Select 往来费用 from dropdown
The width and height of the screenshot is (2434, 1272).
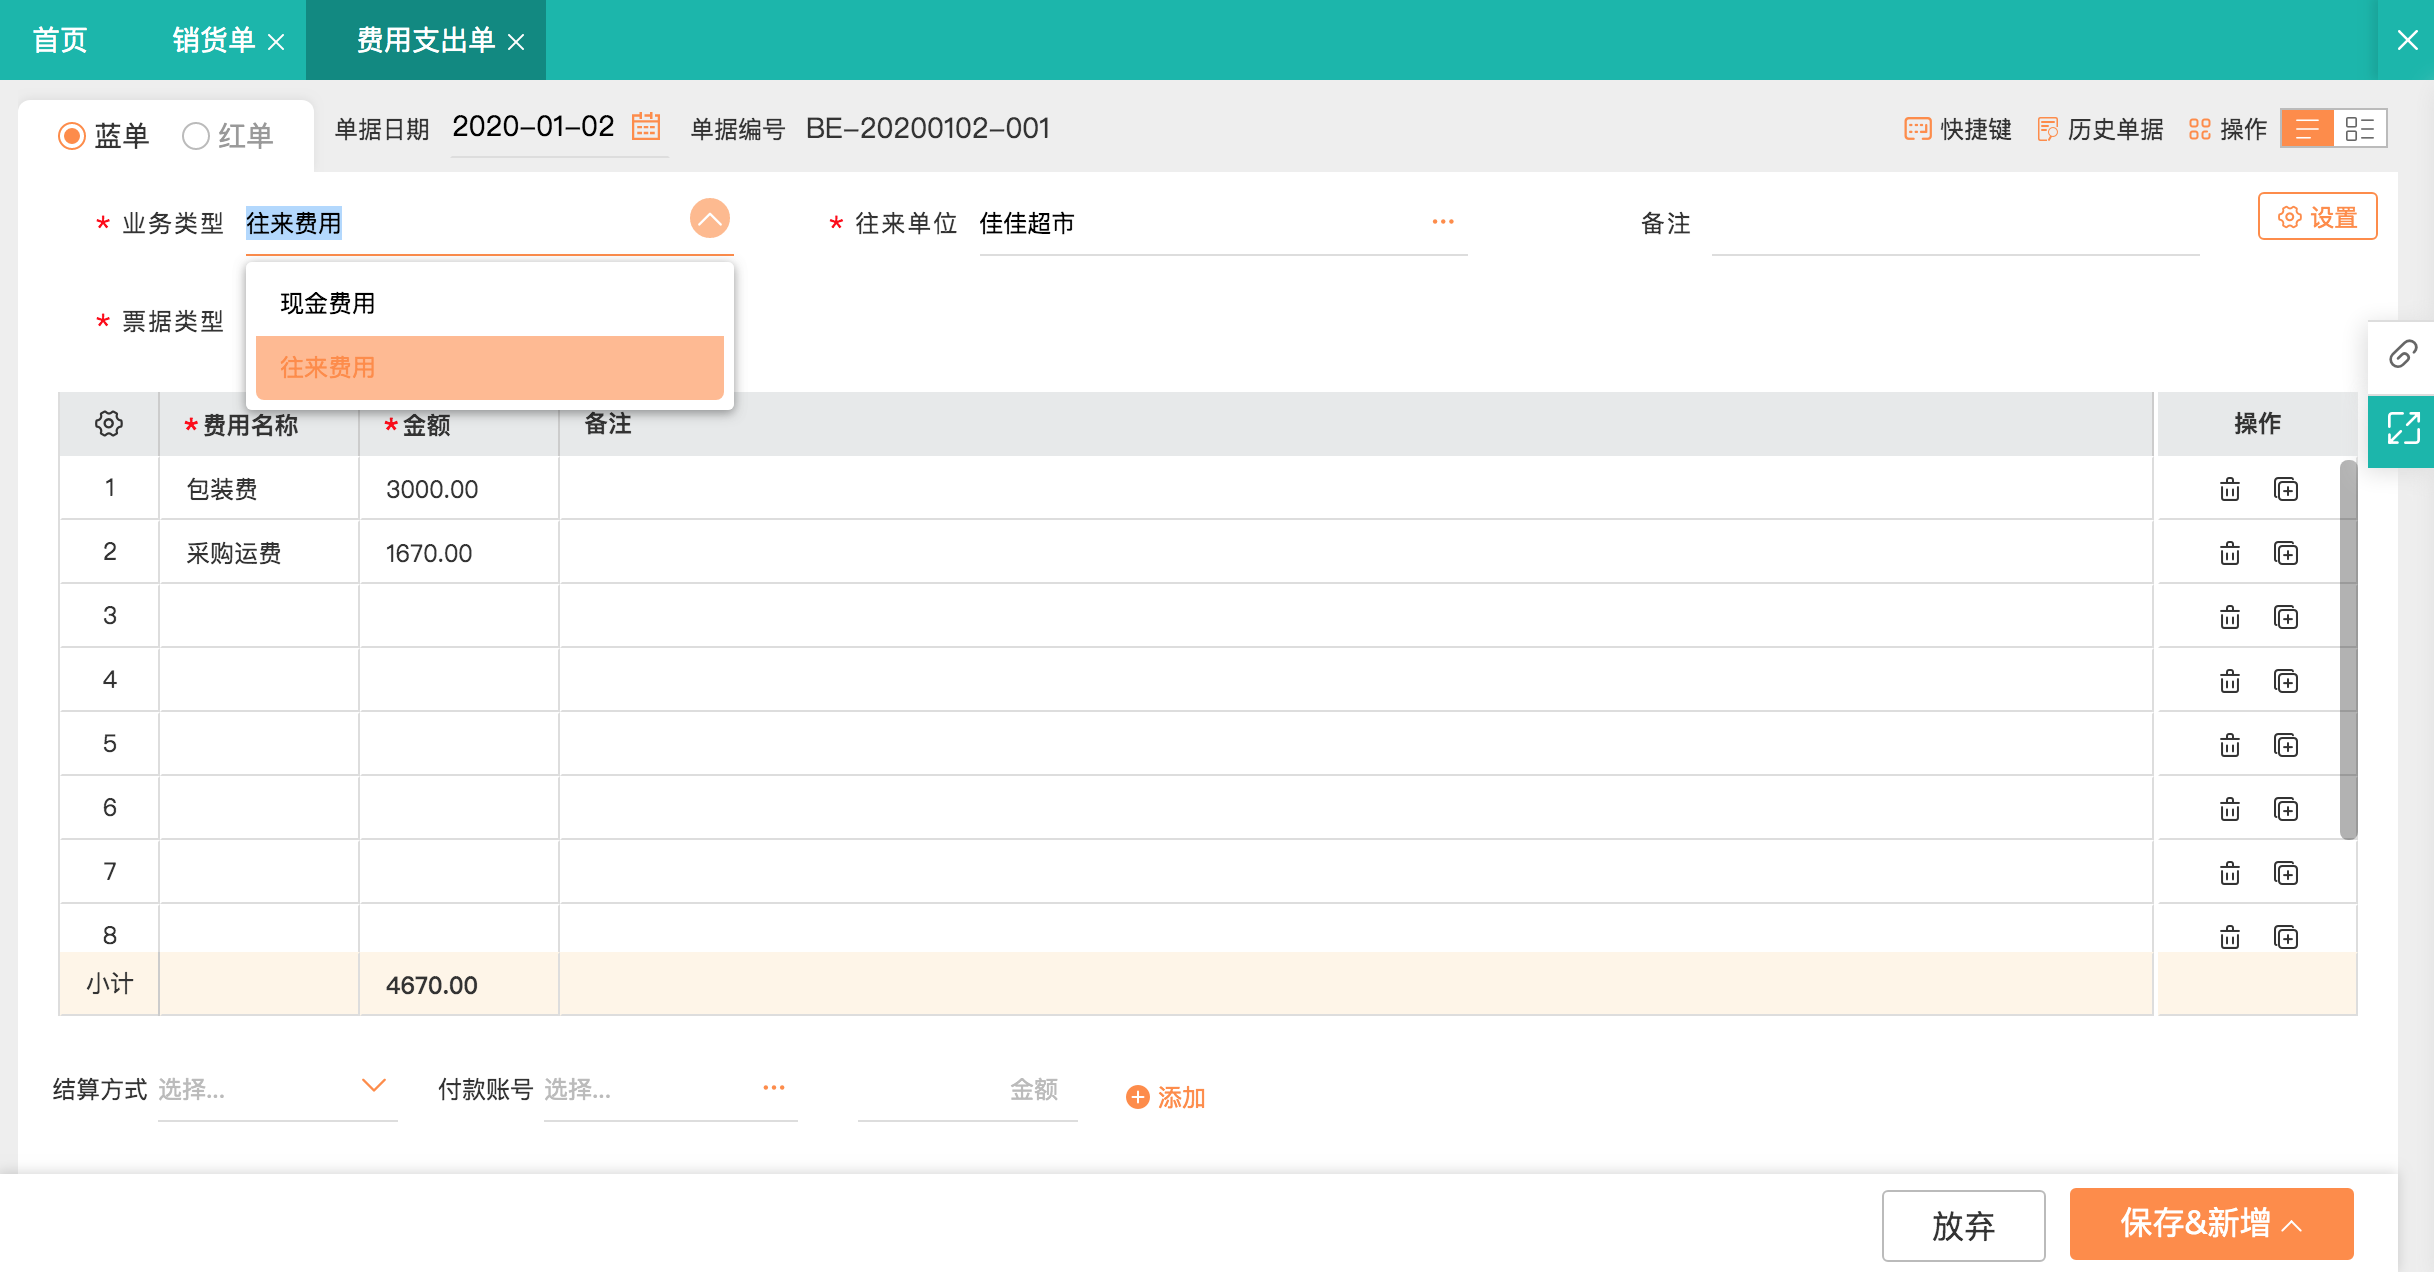[488, 367]
